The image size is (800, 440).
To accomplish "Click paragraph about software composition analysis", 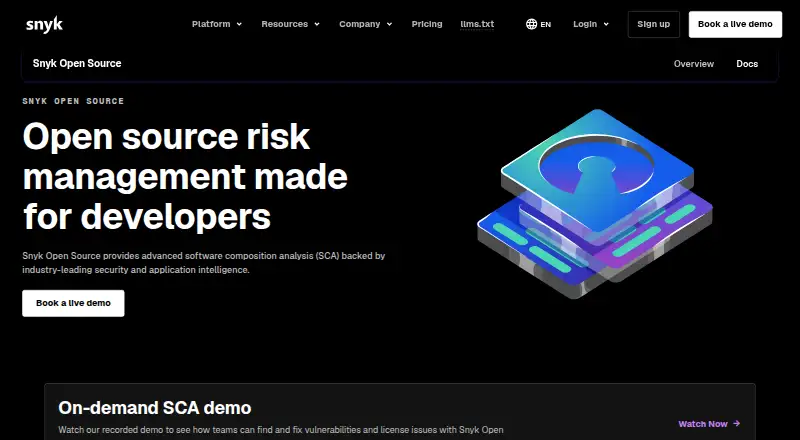I will click(x=204, y=262).
